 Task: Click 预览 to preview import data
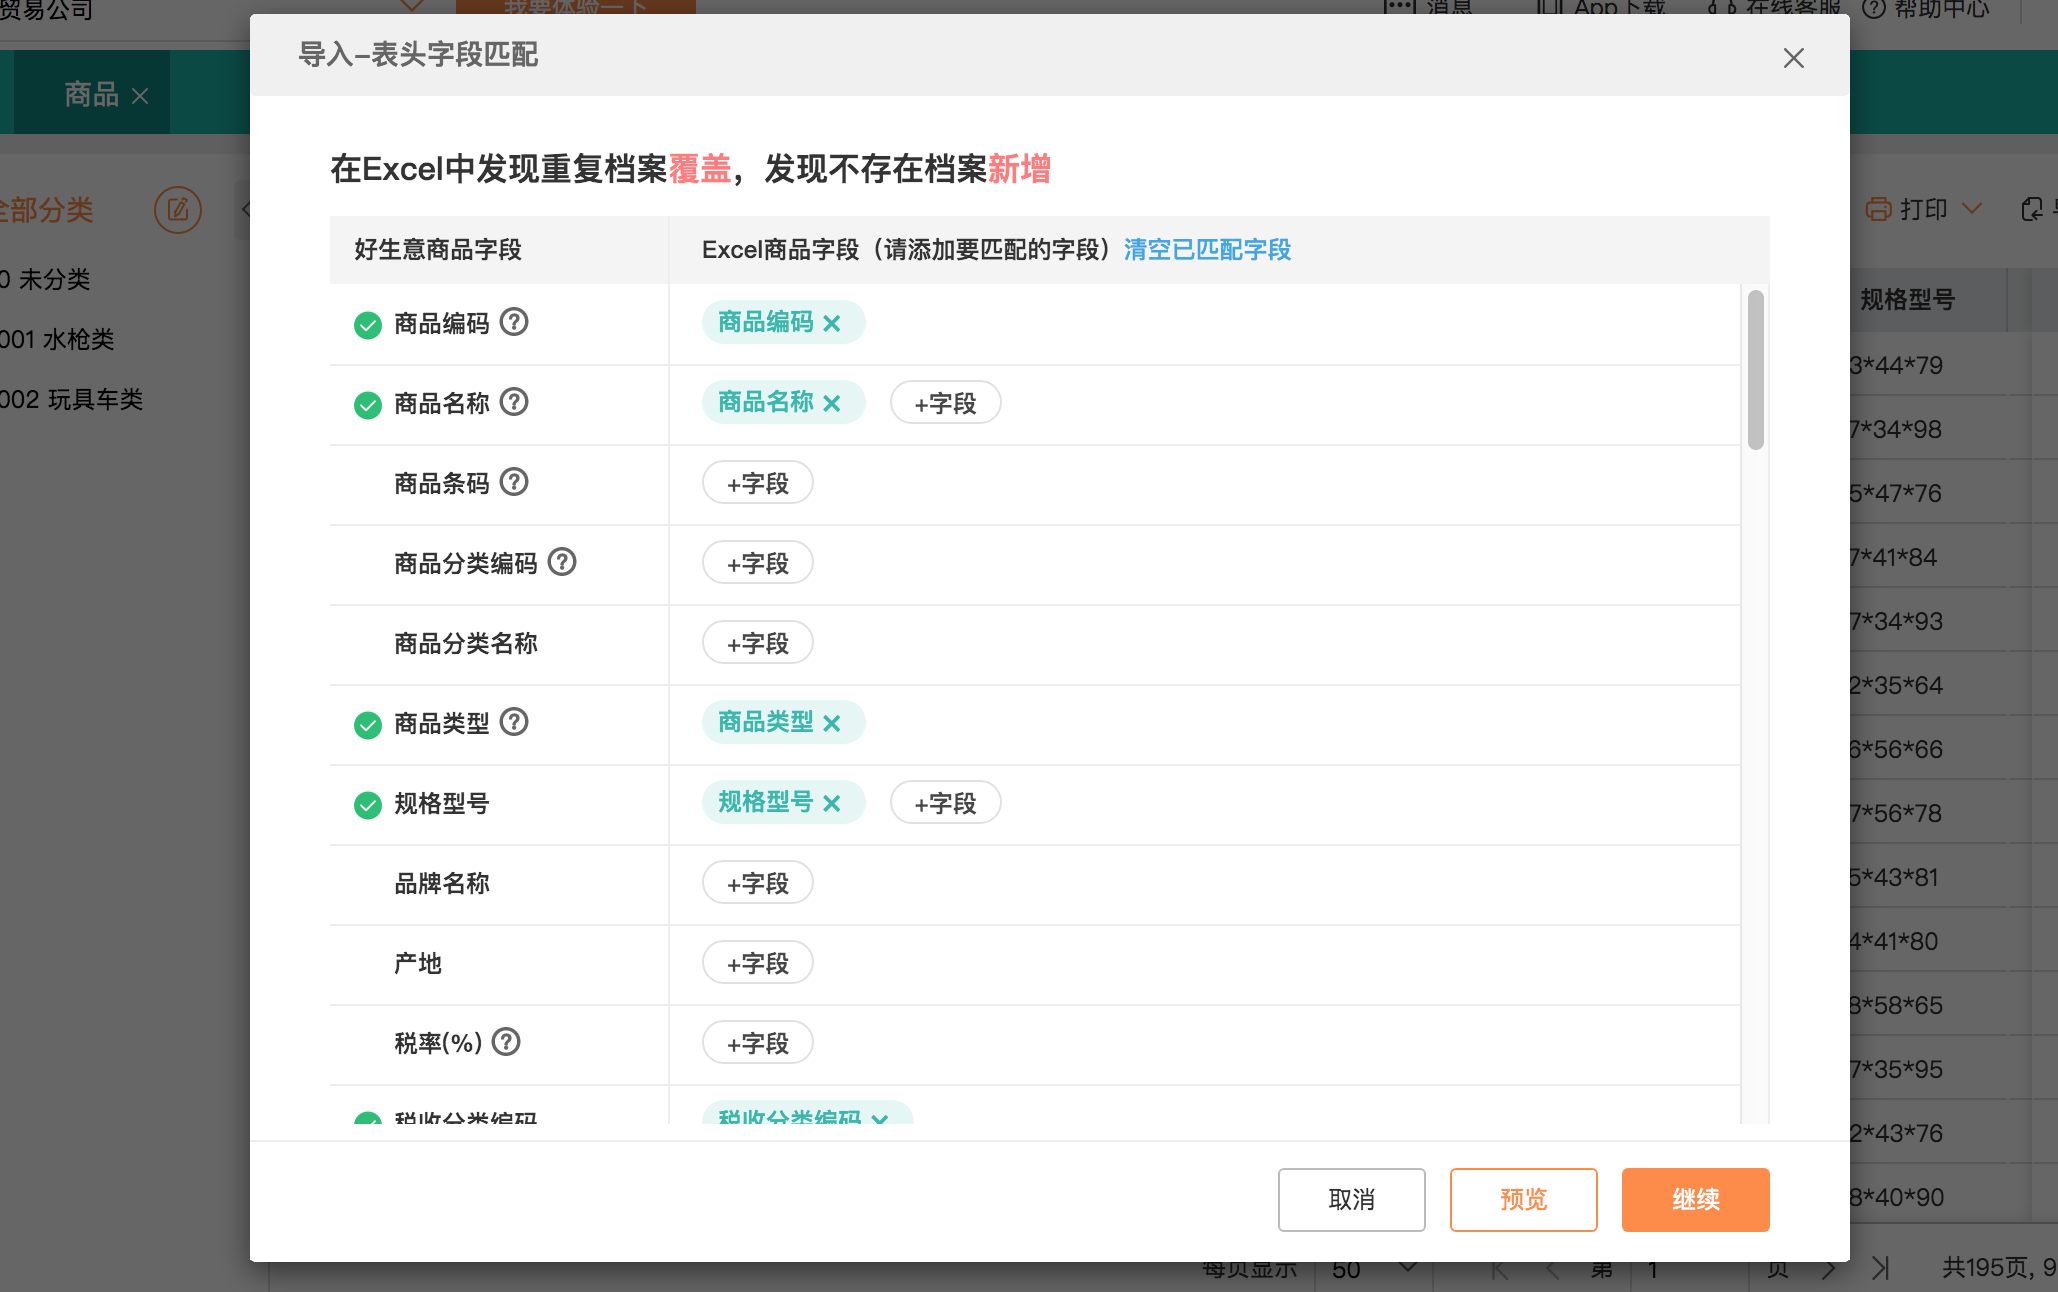(x=1524, y=1198)
